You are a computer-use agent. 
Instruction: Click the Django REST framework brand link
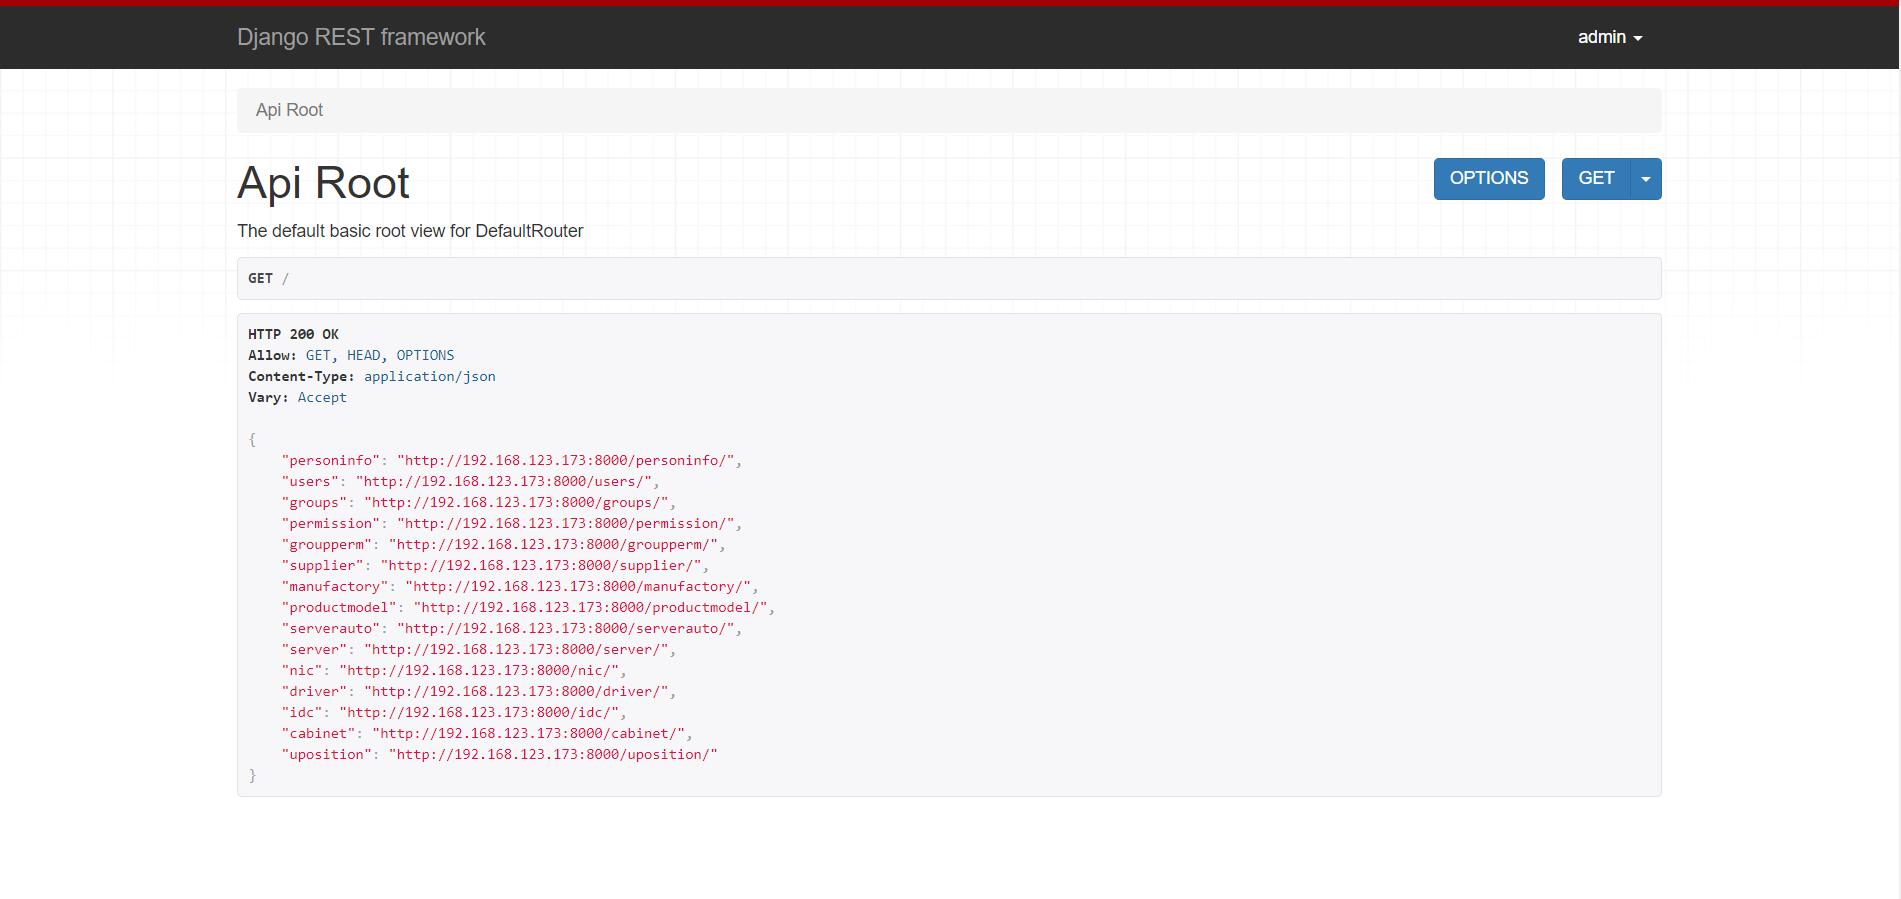pyautogui.click(x=361, y=37)
